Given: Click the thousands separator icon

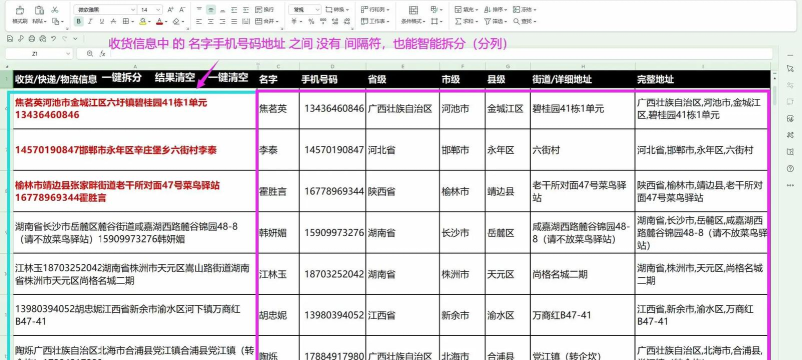Looking at the screenshot, I should [323, 21].
